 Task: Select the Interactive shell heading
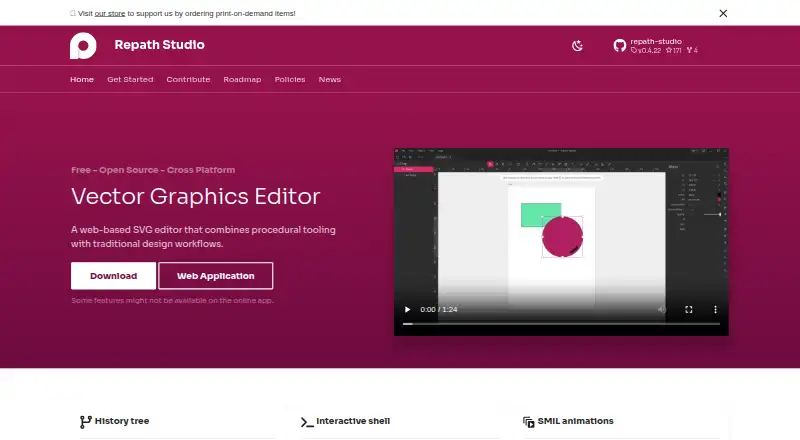coord(353,421)
